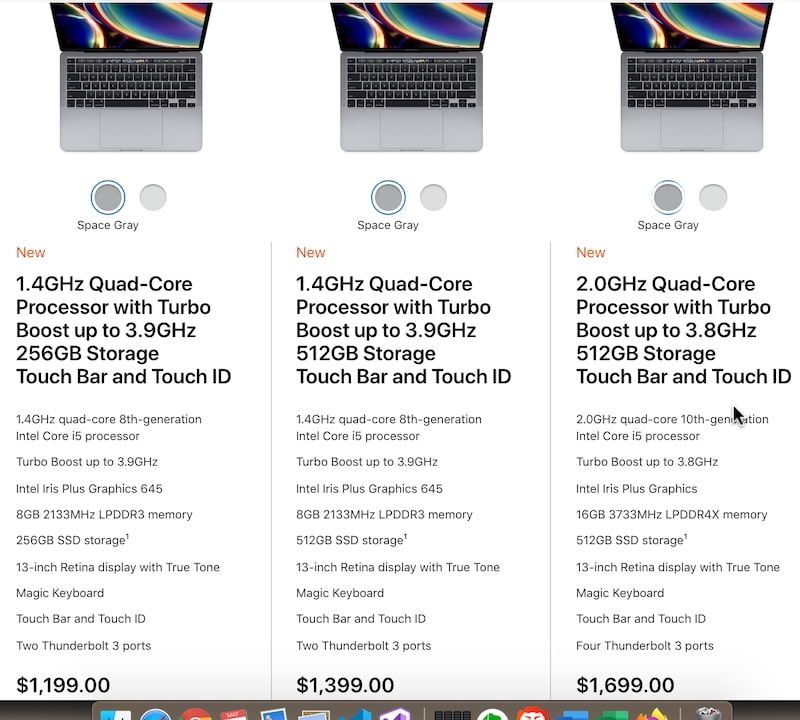The width and height of the screenshot is (800, 720).
Task: Open Safari from the dock
Action: [x=156, y=714]
